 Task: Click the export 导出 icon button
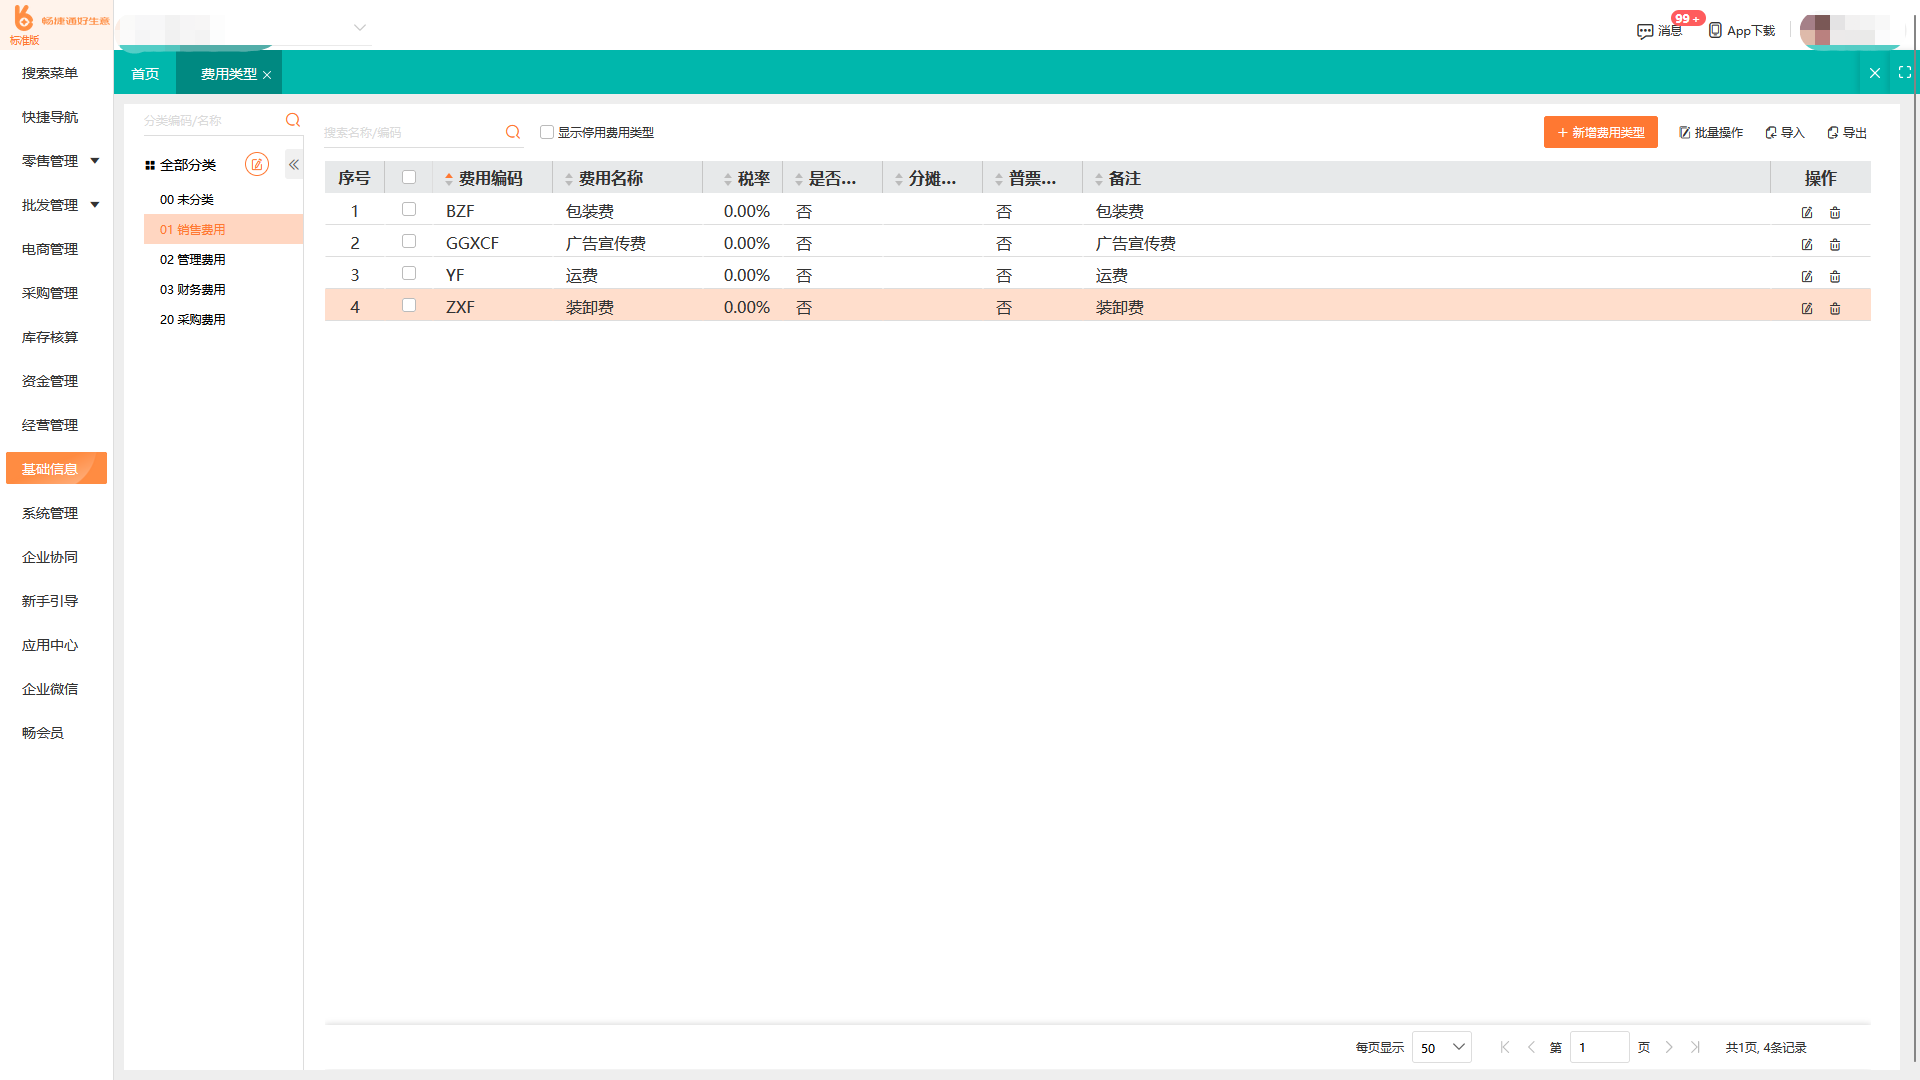coord(1846,131)
